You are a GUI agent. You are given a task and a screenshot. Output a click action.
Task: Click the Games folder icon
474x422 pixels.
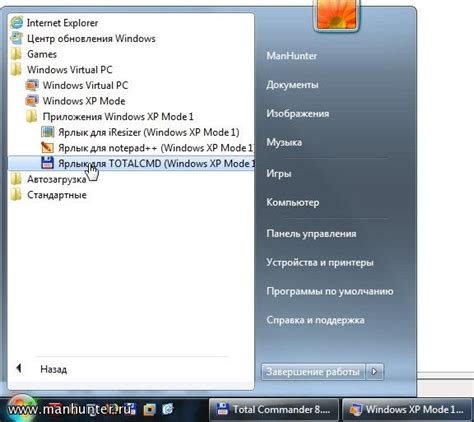[x=16, y=54]
